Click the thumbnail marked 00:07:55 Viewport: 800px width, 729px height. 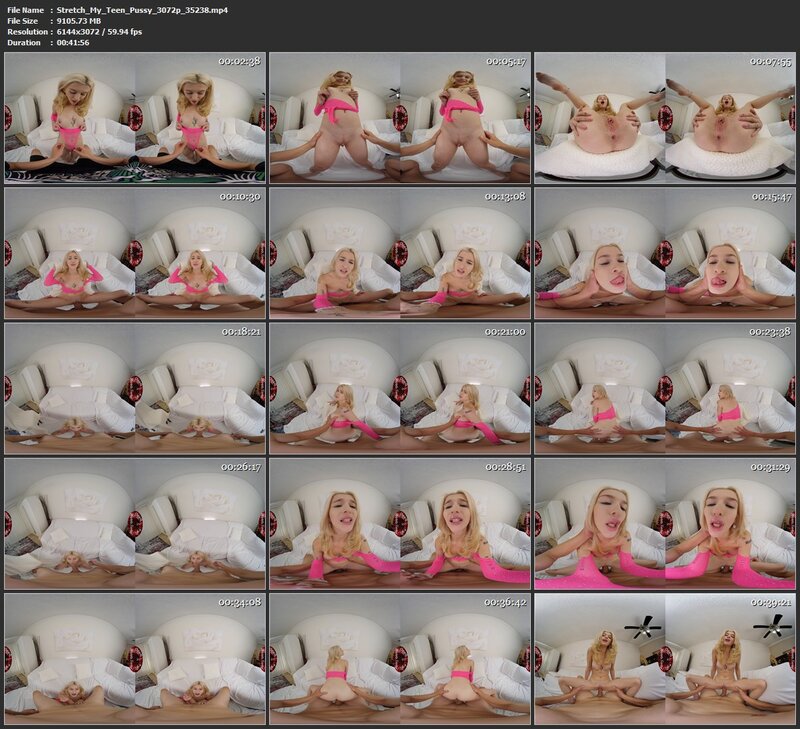click(665, 117)
